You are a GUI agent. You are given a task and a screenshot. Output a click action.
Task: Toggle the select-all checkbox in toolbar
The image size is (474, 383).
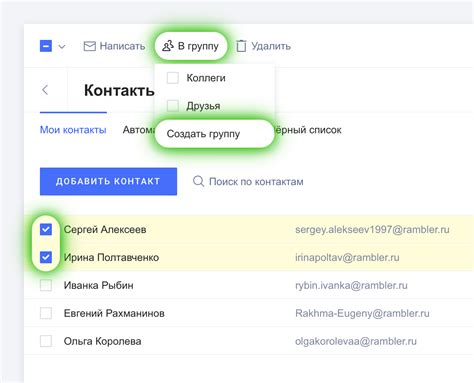pyautogui.click(x=46, y=46)
